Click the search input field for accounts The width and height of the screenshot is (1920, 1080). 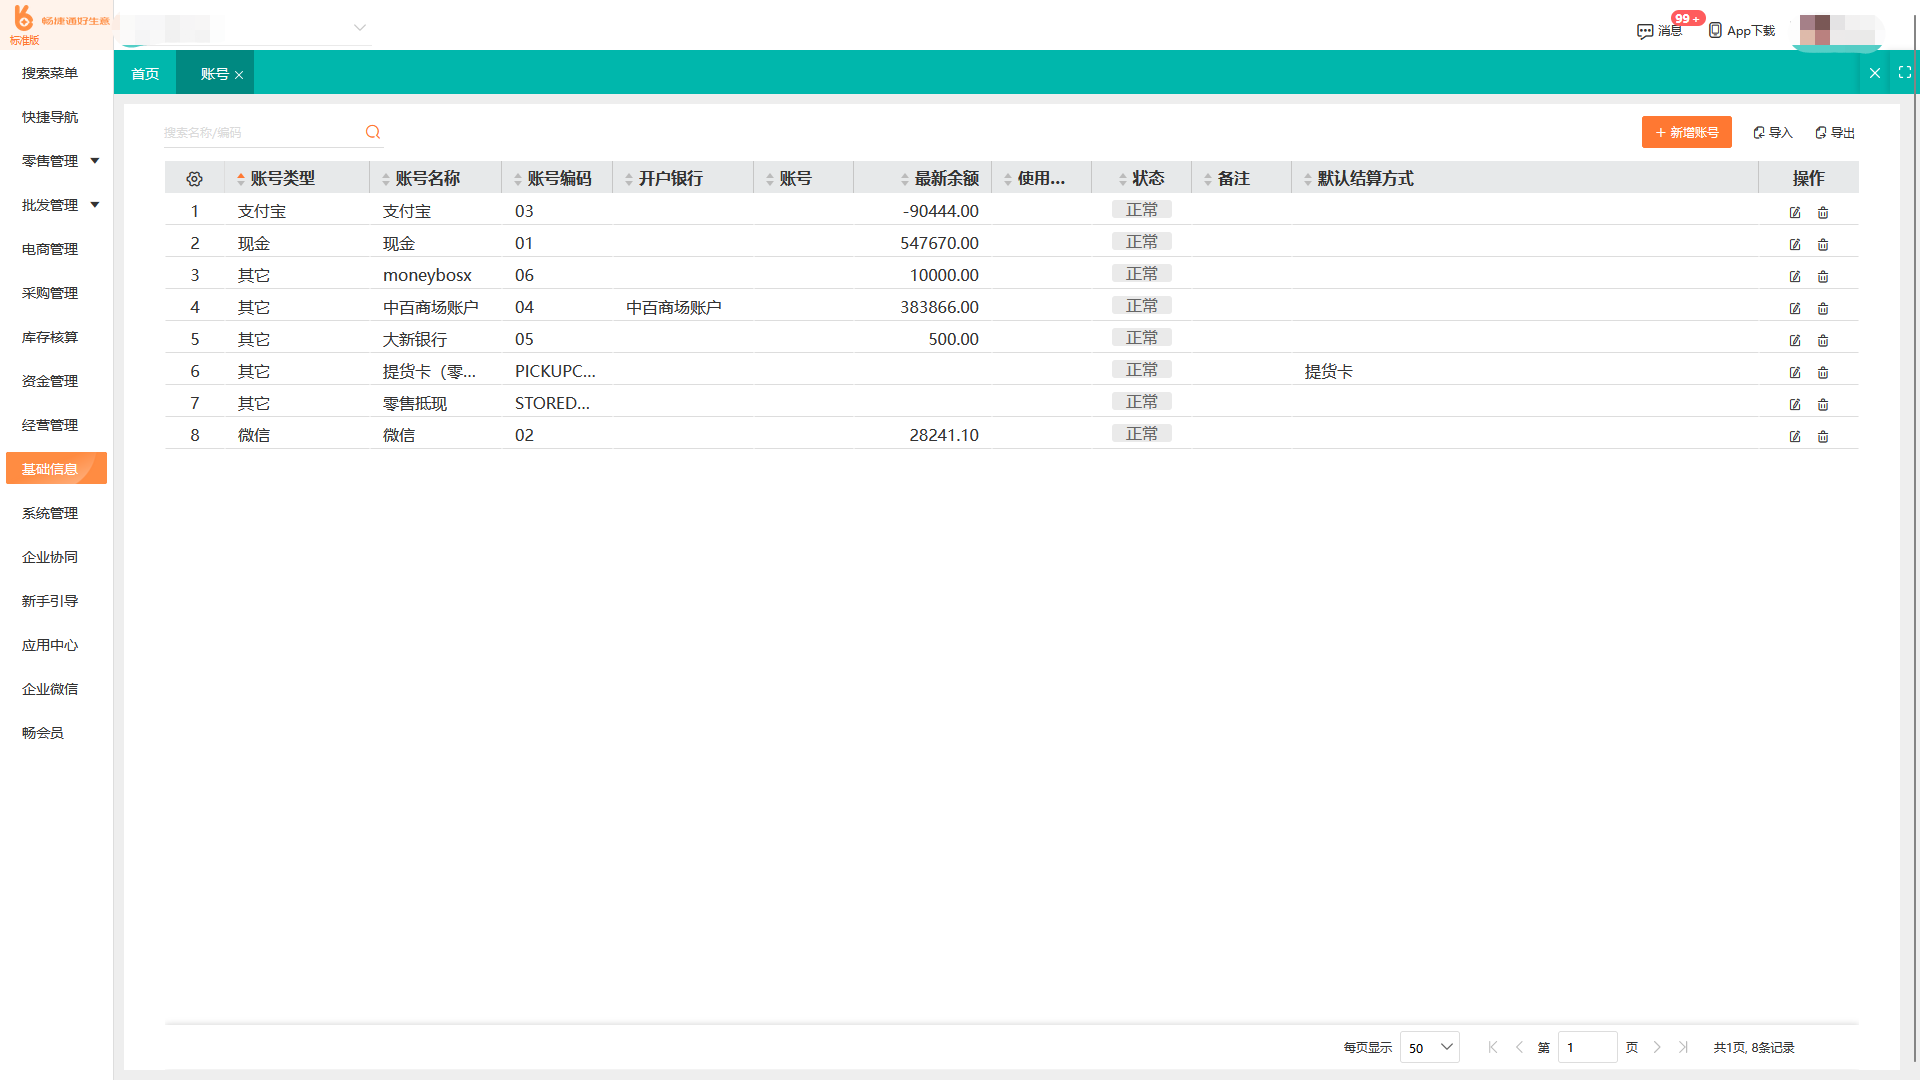(260, 132)
